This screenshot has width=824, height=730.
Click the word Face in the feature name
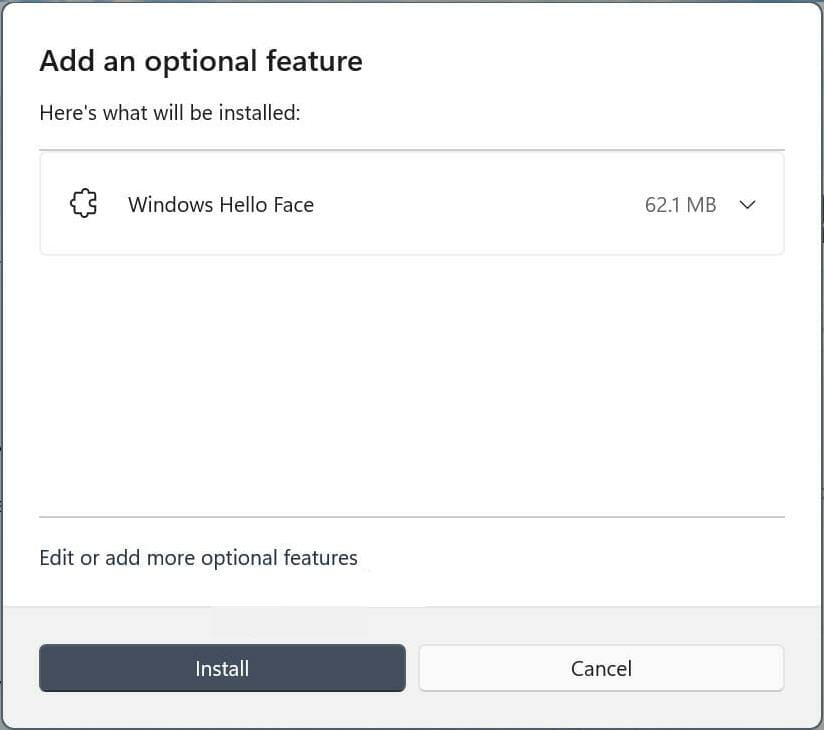(x=293, y=205)
